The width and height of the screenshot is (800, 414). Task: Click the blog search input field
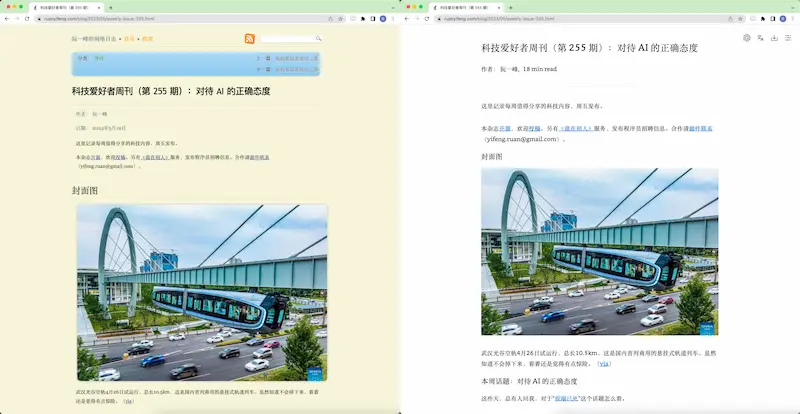[287, 39]
